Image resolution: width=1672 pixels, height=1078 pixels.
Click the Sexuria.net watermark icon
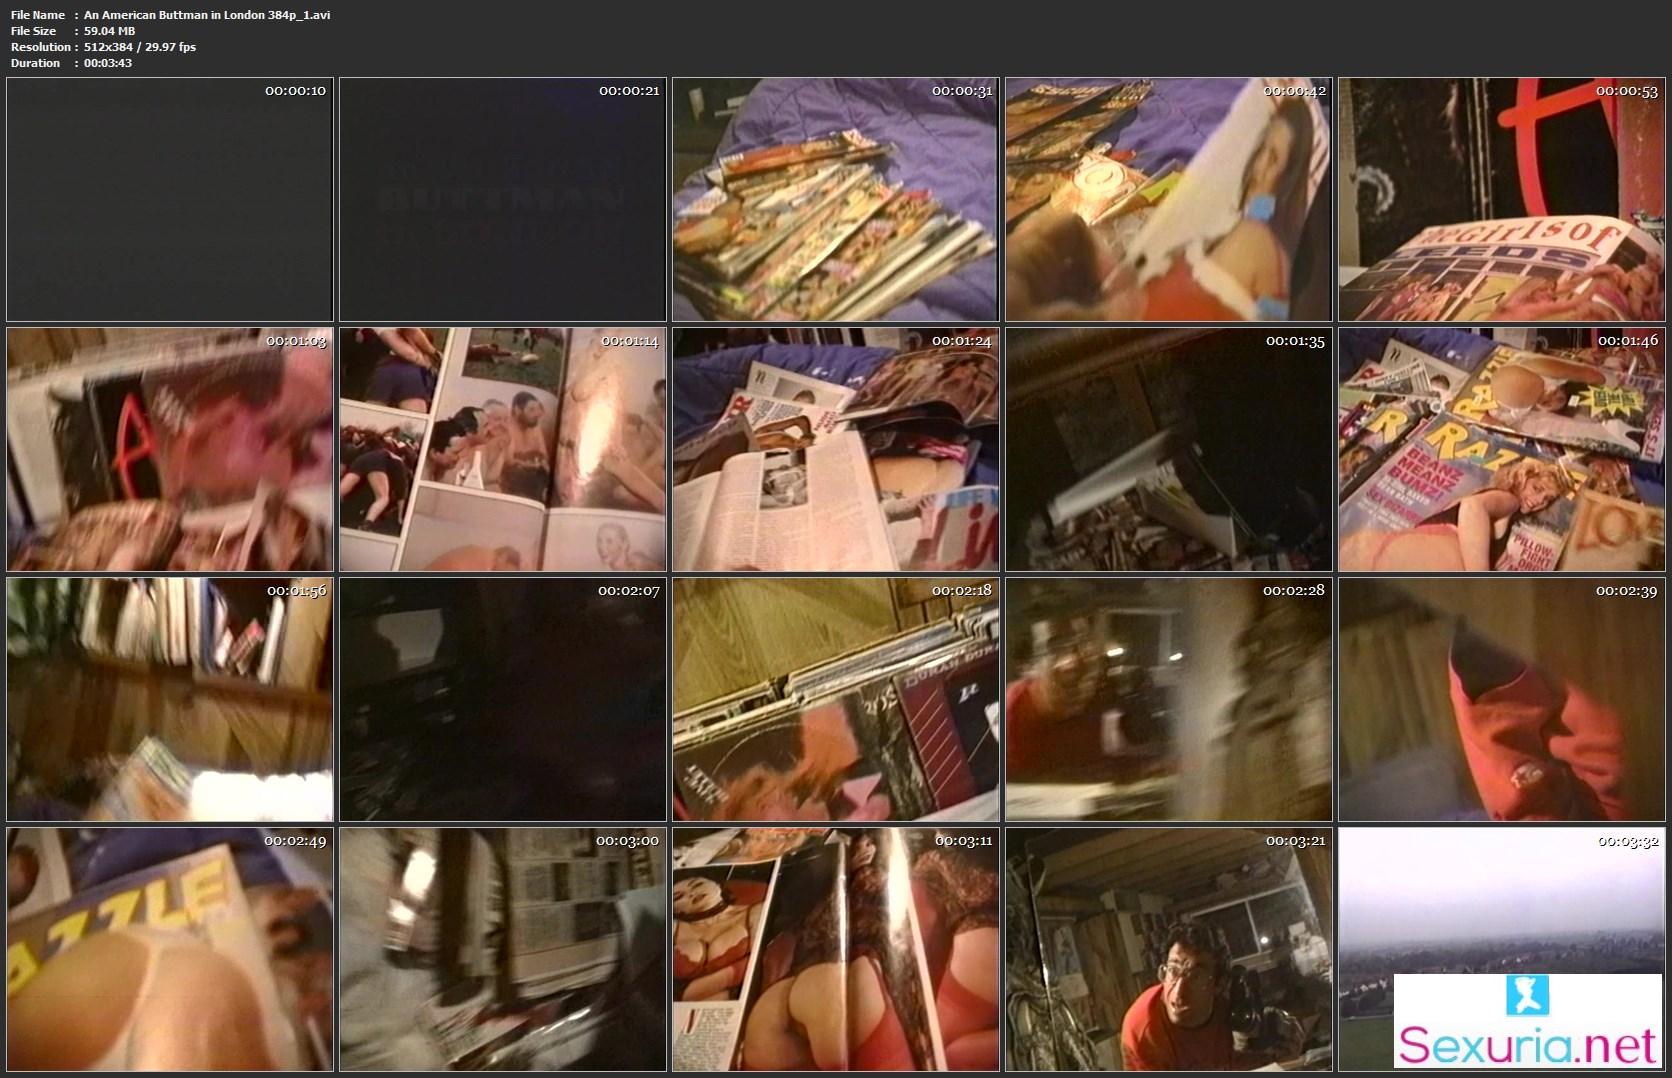pos(1527,997)
